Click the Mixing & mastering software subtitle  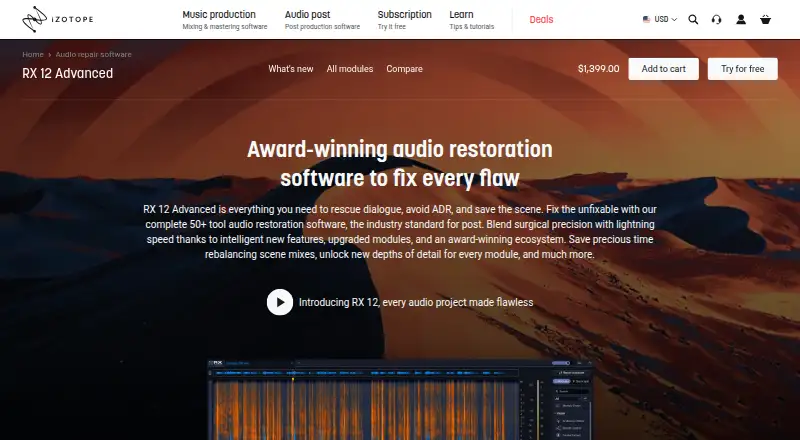224,27
